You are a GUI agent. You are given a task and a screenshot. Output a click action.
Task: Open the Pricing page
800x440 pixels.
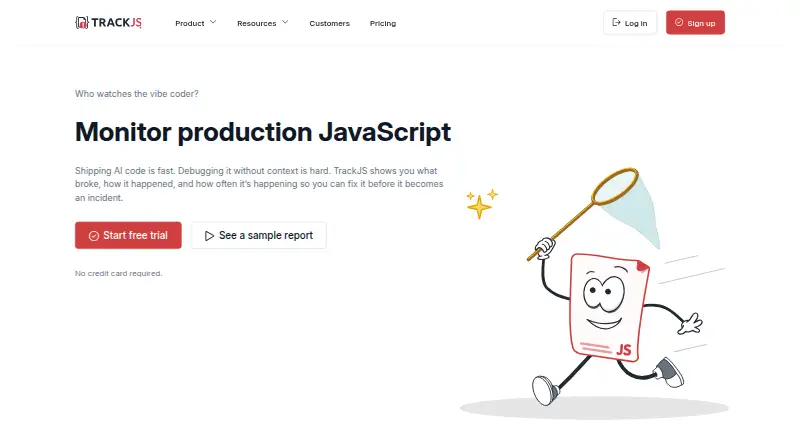click(383, 23)
